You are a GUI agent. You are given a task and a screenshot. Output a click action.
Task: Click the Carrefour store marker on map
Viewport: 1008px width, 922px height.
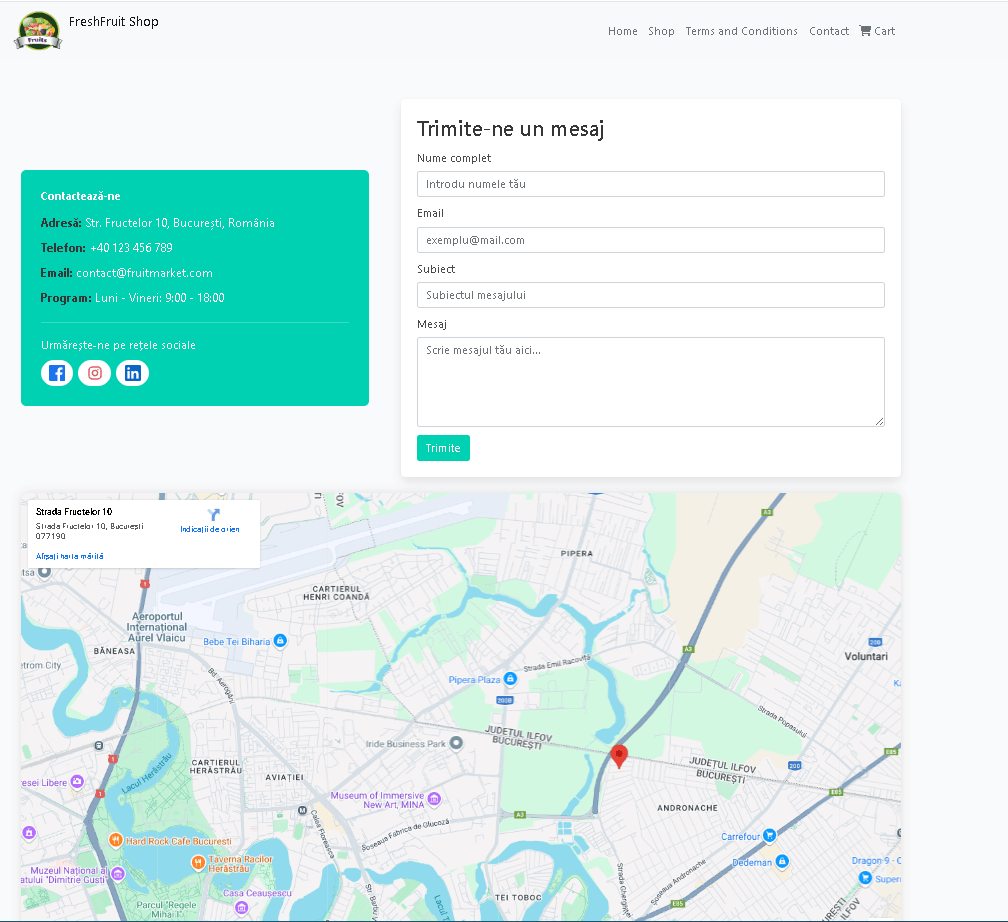[769, 836]
